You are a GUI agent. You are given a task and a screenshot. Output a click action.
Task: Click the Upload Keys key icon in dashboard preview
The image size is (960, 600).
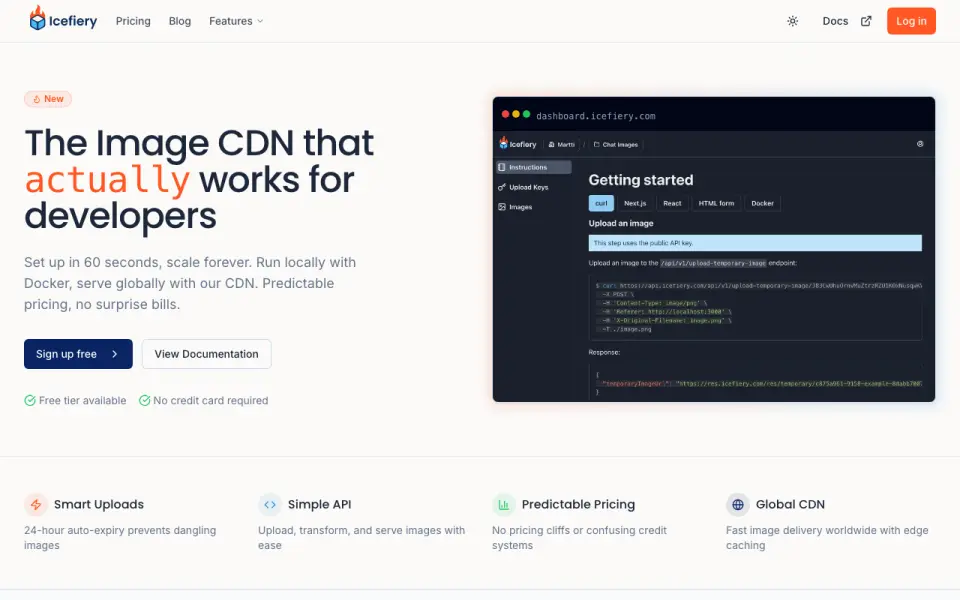[502, 187]
